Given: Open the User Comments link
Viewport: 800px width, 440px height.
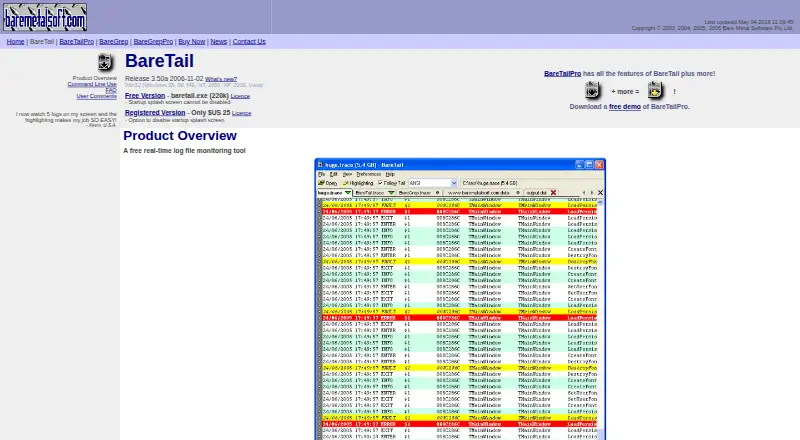Looking at the screenshot, I should point(96,96).
